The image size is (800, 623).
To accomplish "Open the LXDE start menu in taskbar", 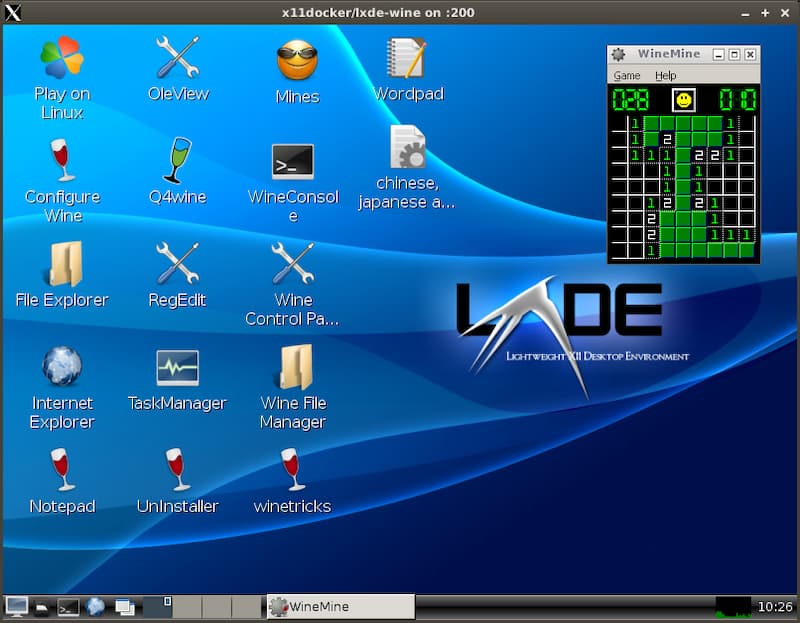I will pyautogui.click(x=17, y=606).
